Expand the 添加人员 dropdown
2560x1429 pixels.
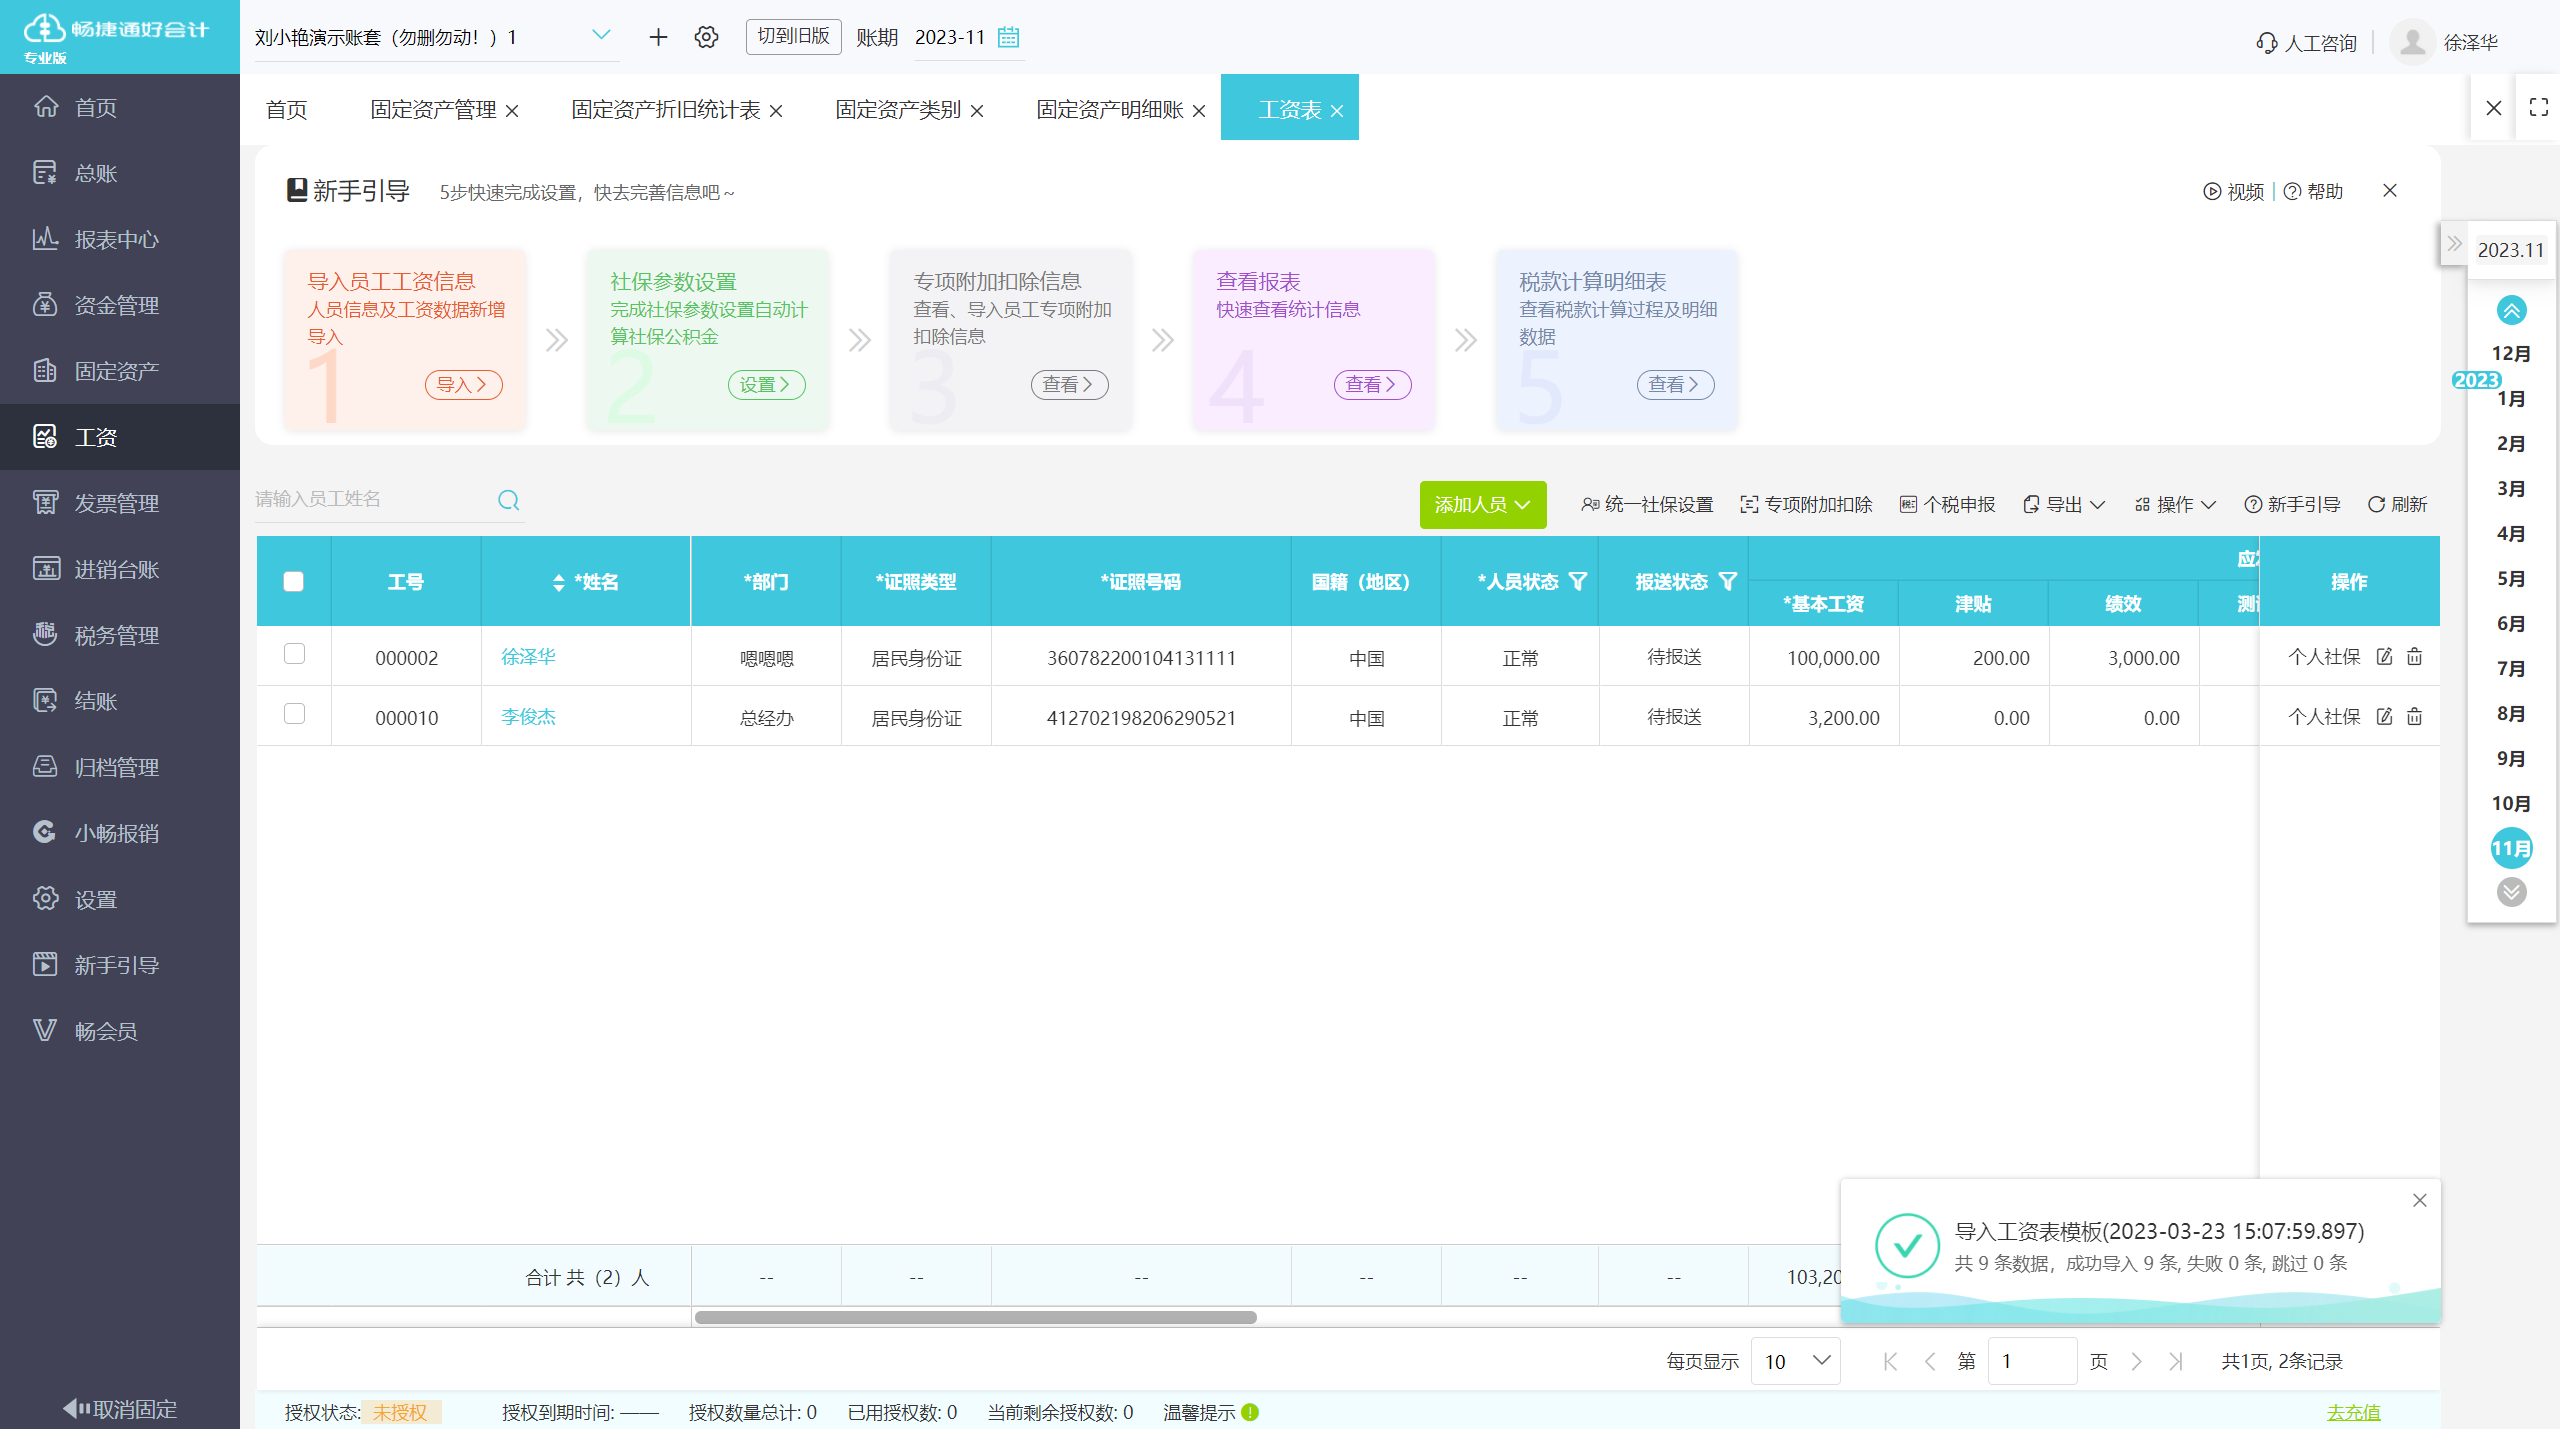1524,504
